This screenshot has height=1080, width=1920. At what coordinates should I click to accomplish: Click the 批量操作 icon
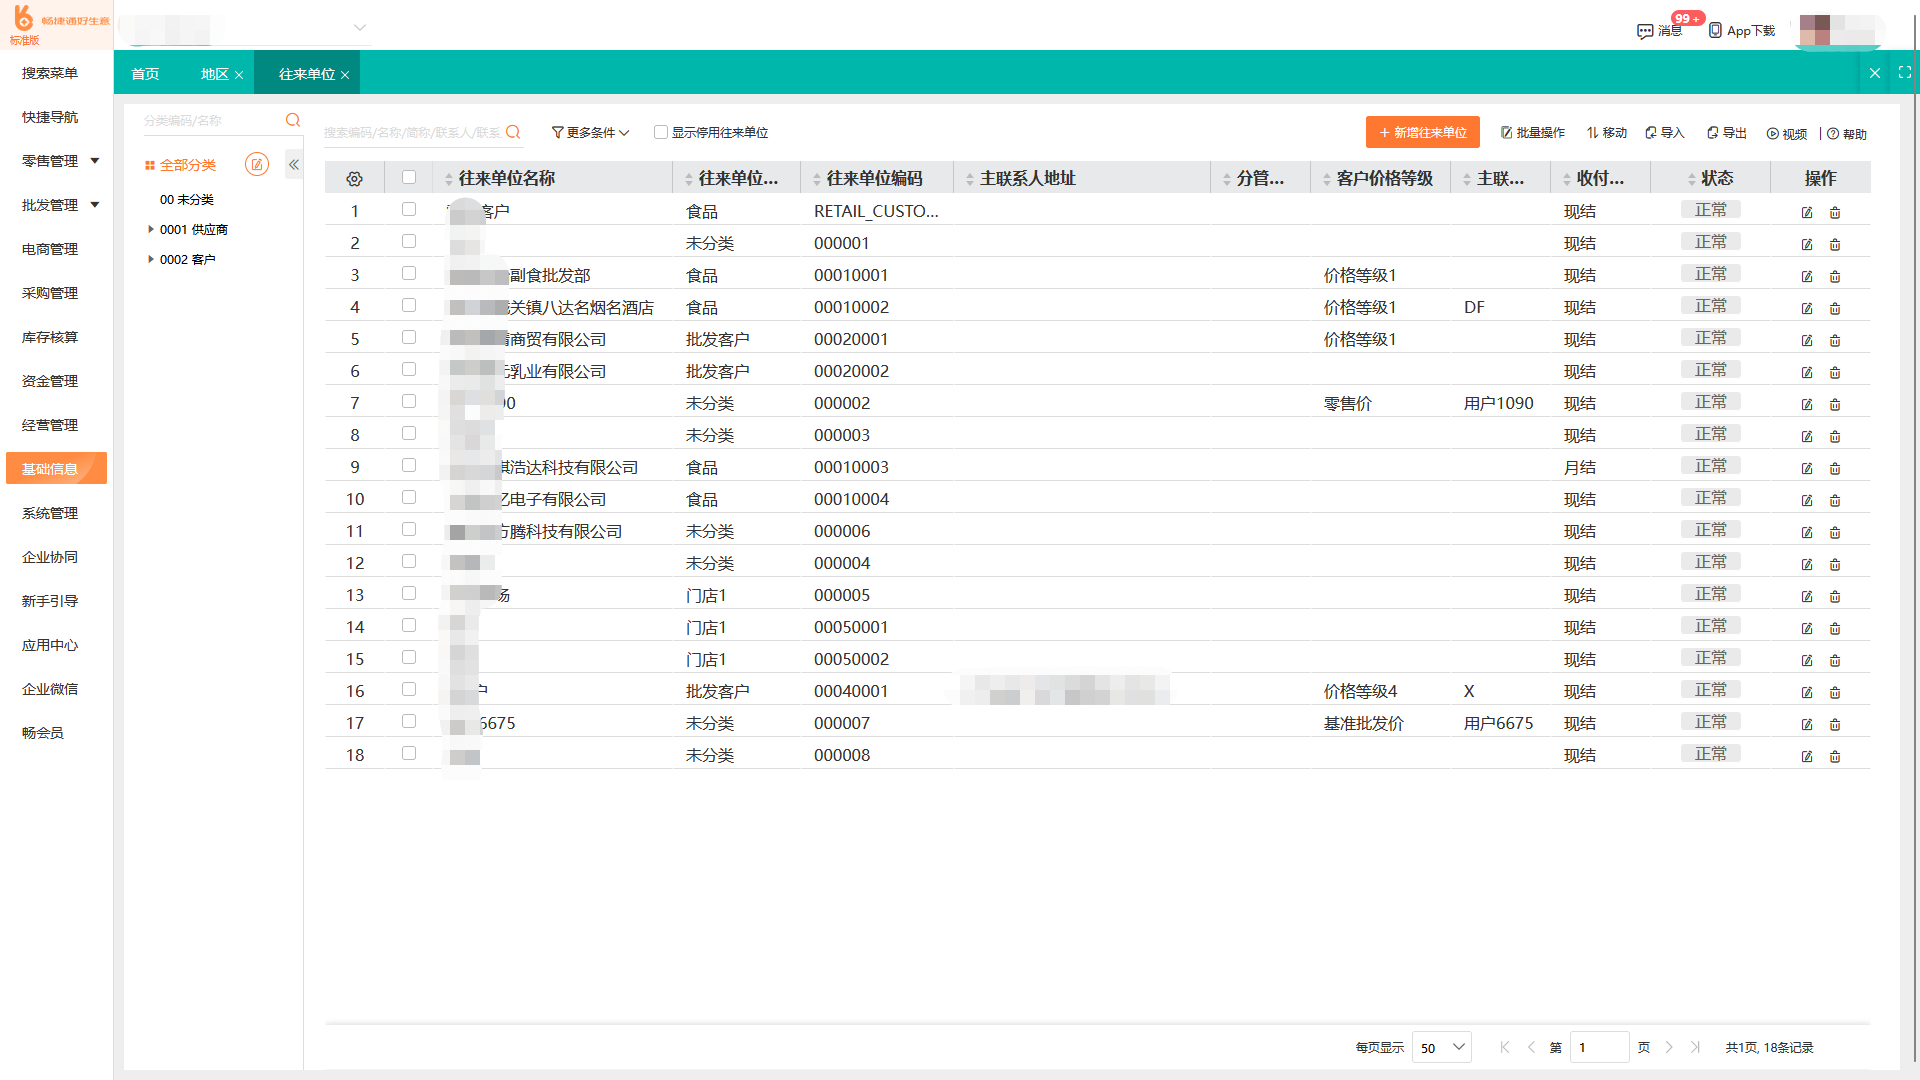point(1532,131)
